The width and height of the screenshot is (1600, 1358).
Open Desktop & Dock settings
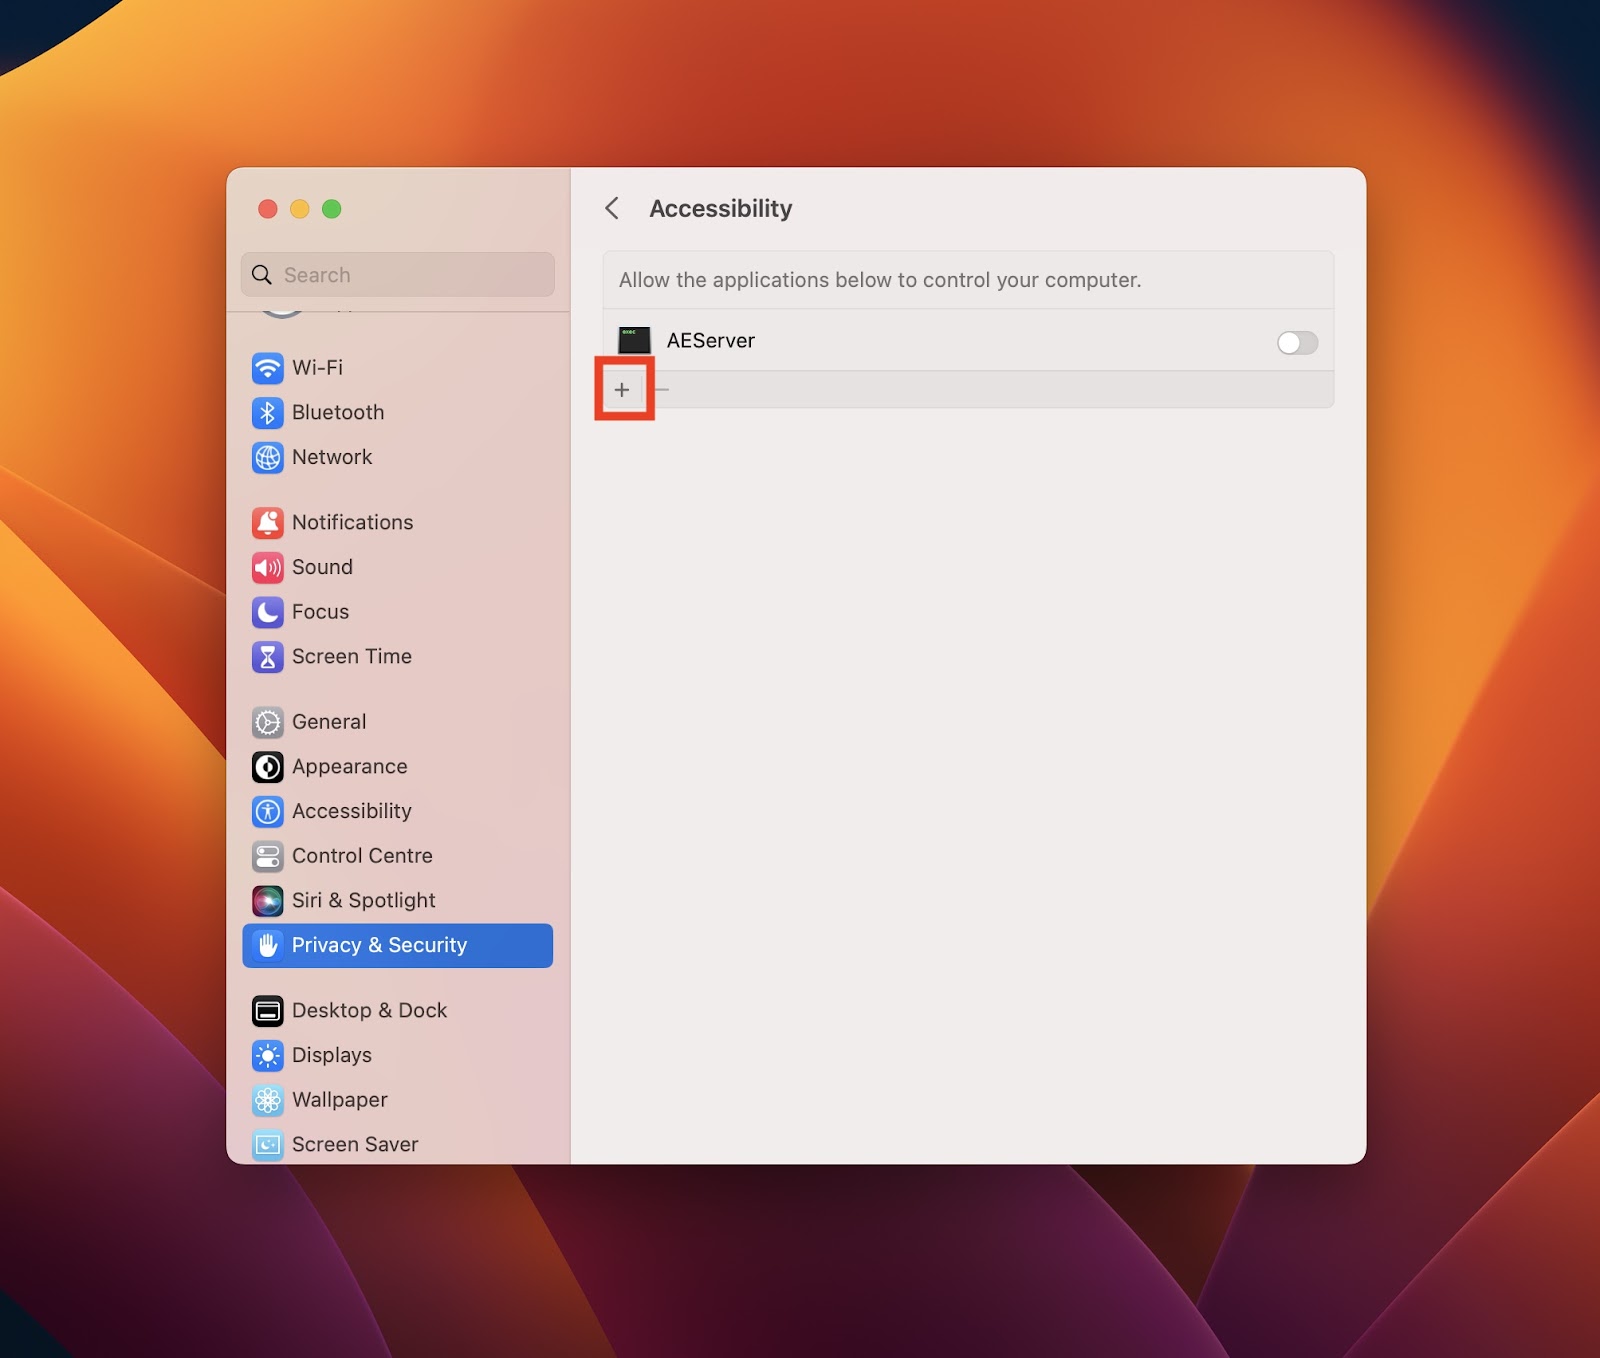click(x=369, y=1010)
